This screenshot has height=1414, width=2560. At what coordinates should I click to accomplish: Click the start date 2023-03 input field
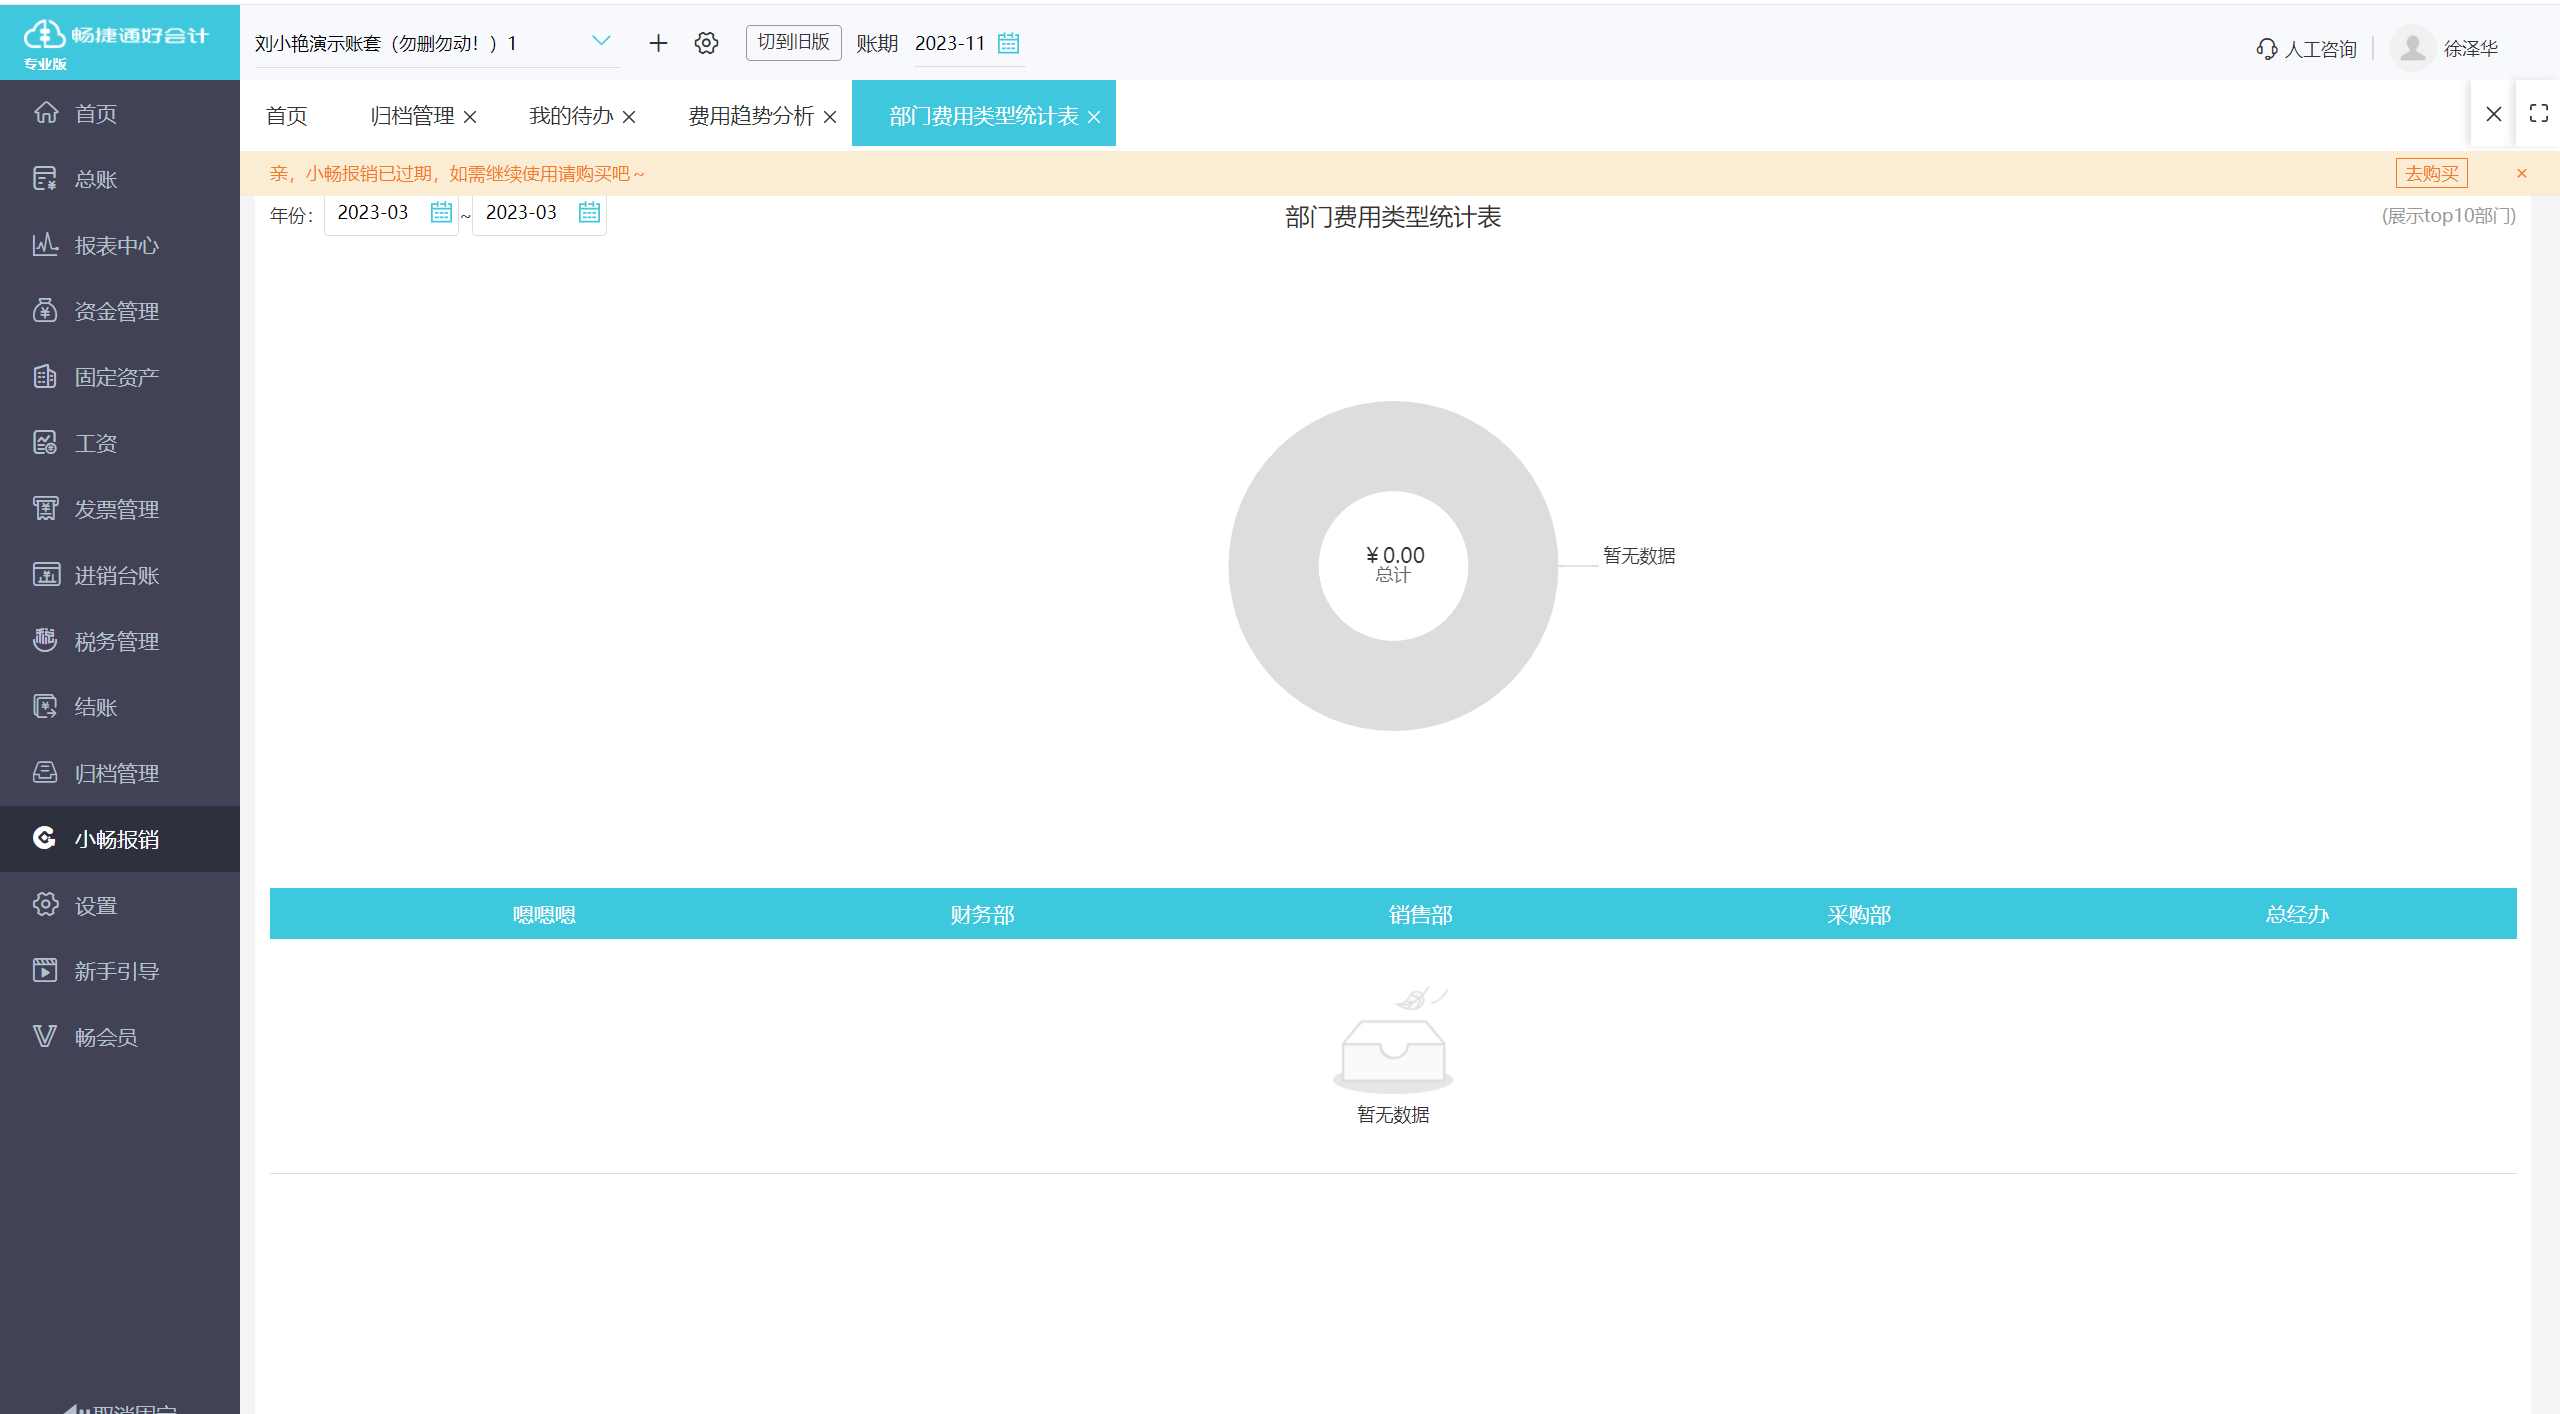point(371,212)
